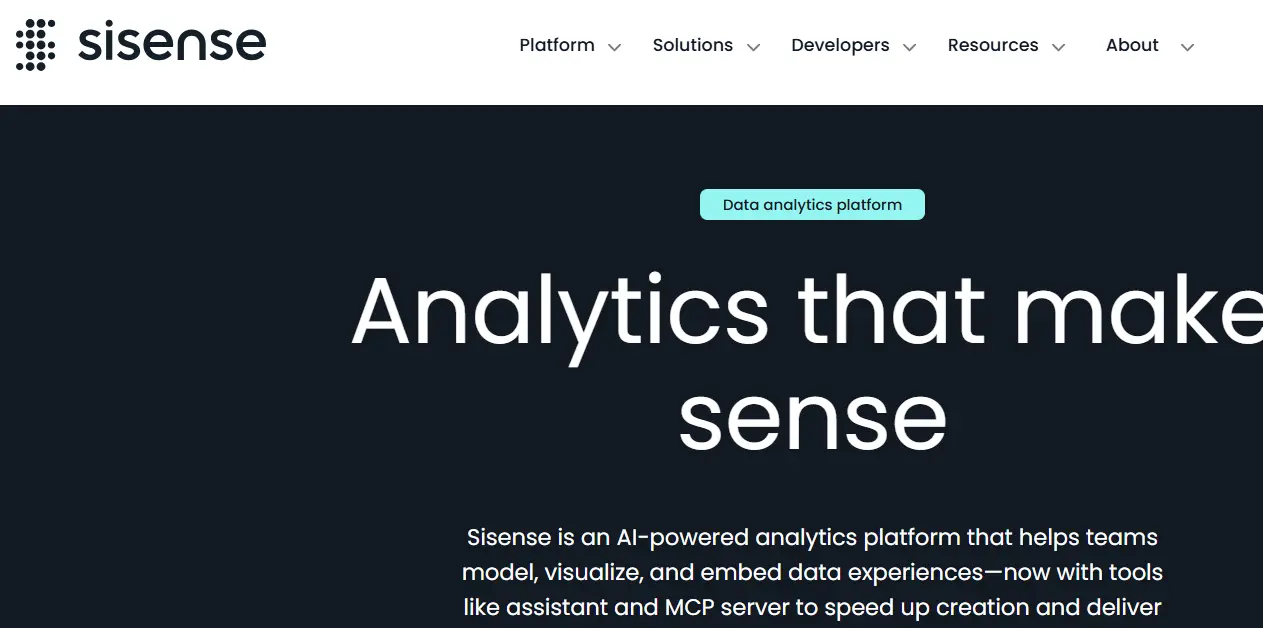Expand the Resources dropdown chevron
Screen dimensions: 1263x628
[1060, 47]
